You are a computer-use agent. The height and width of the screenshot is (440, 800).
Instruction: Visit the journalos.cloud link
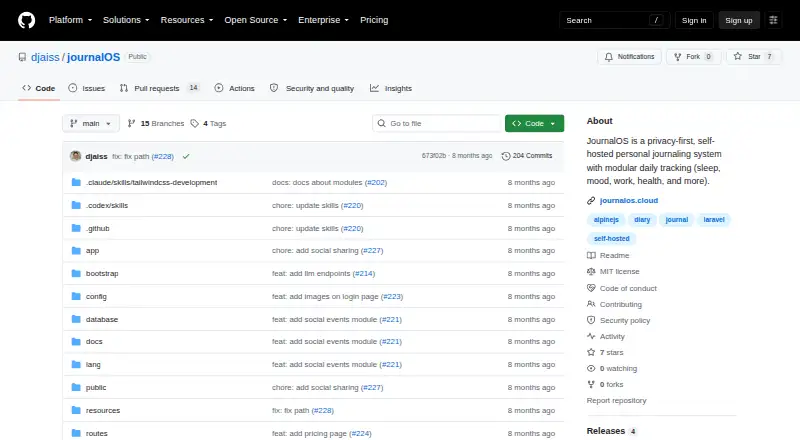629,201
